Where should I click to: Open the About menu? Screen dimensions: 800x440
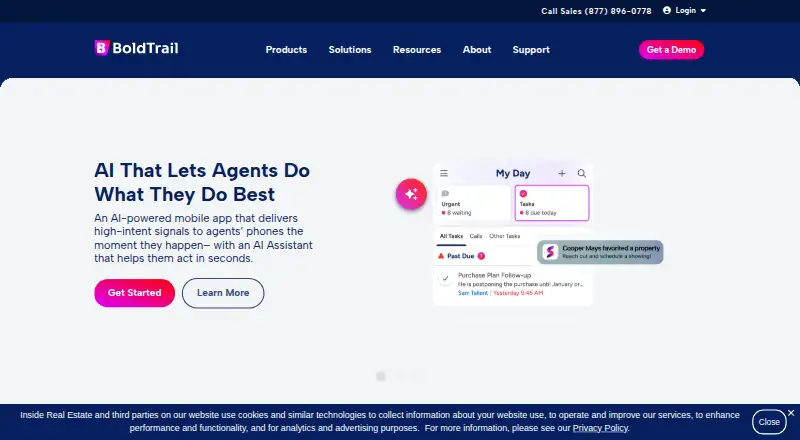pyautogui.click(x=477, y=50)
